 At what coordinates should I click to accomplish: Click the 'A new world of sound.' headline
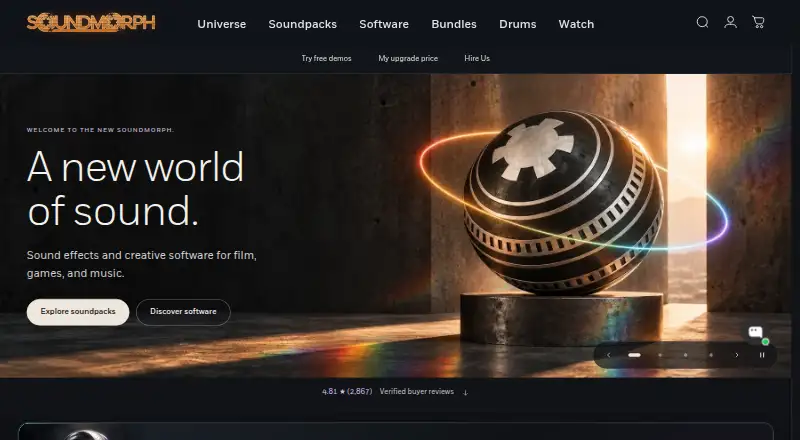(136, 188)
